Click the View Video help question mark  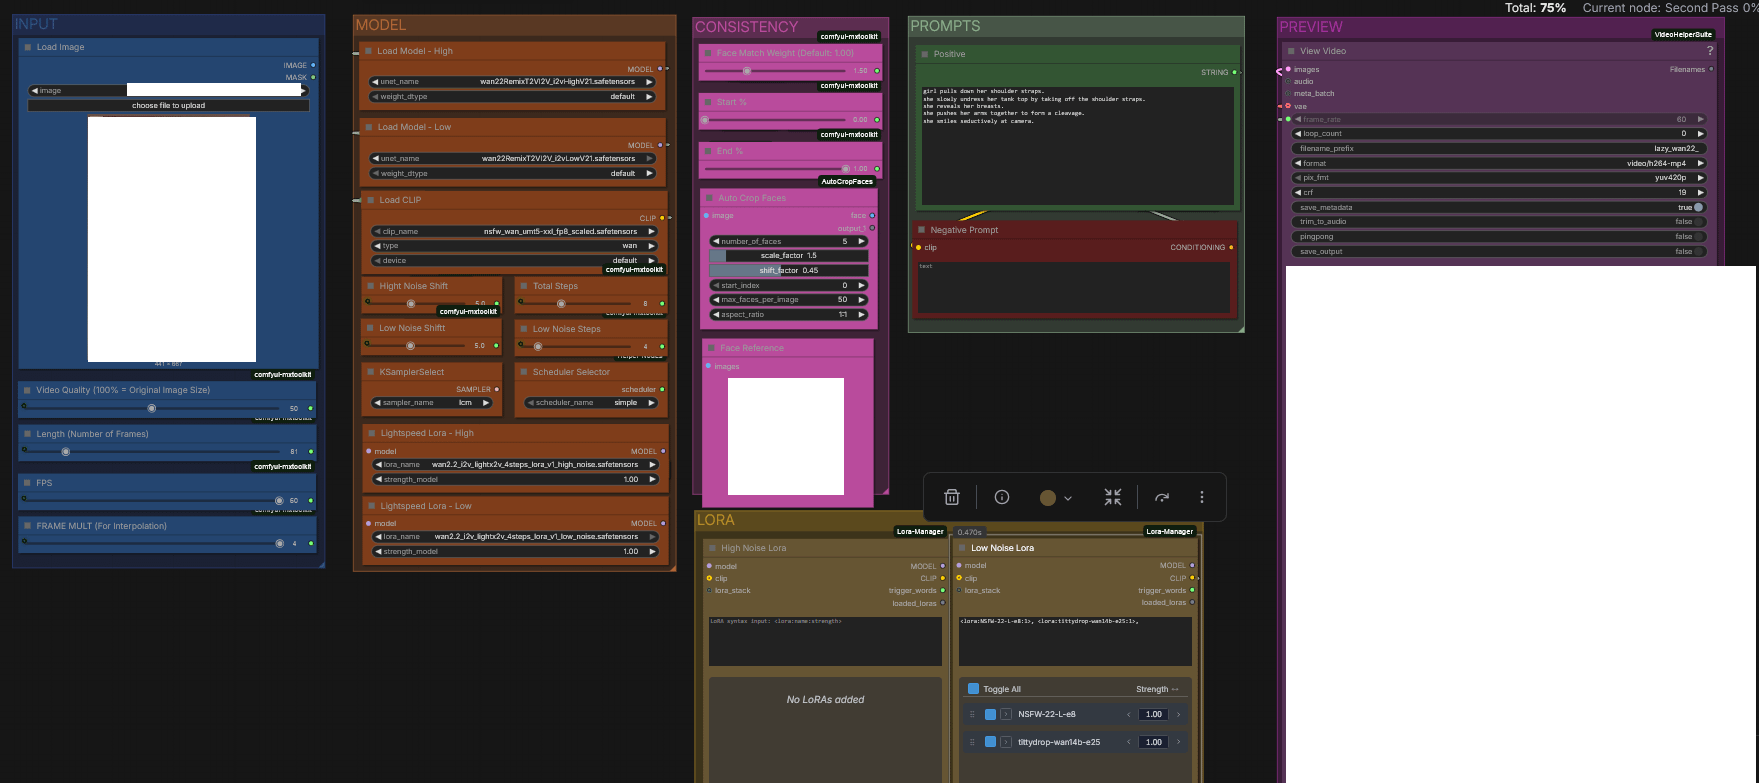(1709, 51)
